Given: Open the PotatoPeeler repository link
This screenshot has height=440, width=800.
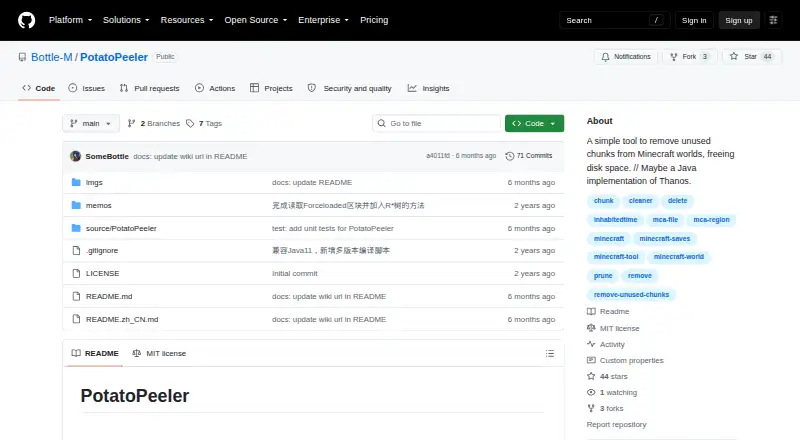Looking at the screenshot, I should [114, 57].
